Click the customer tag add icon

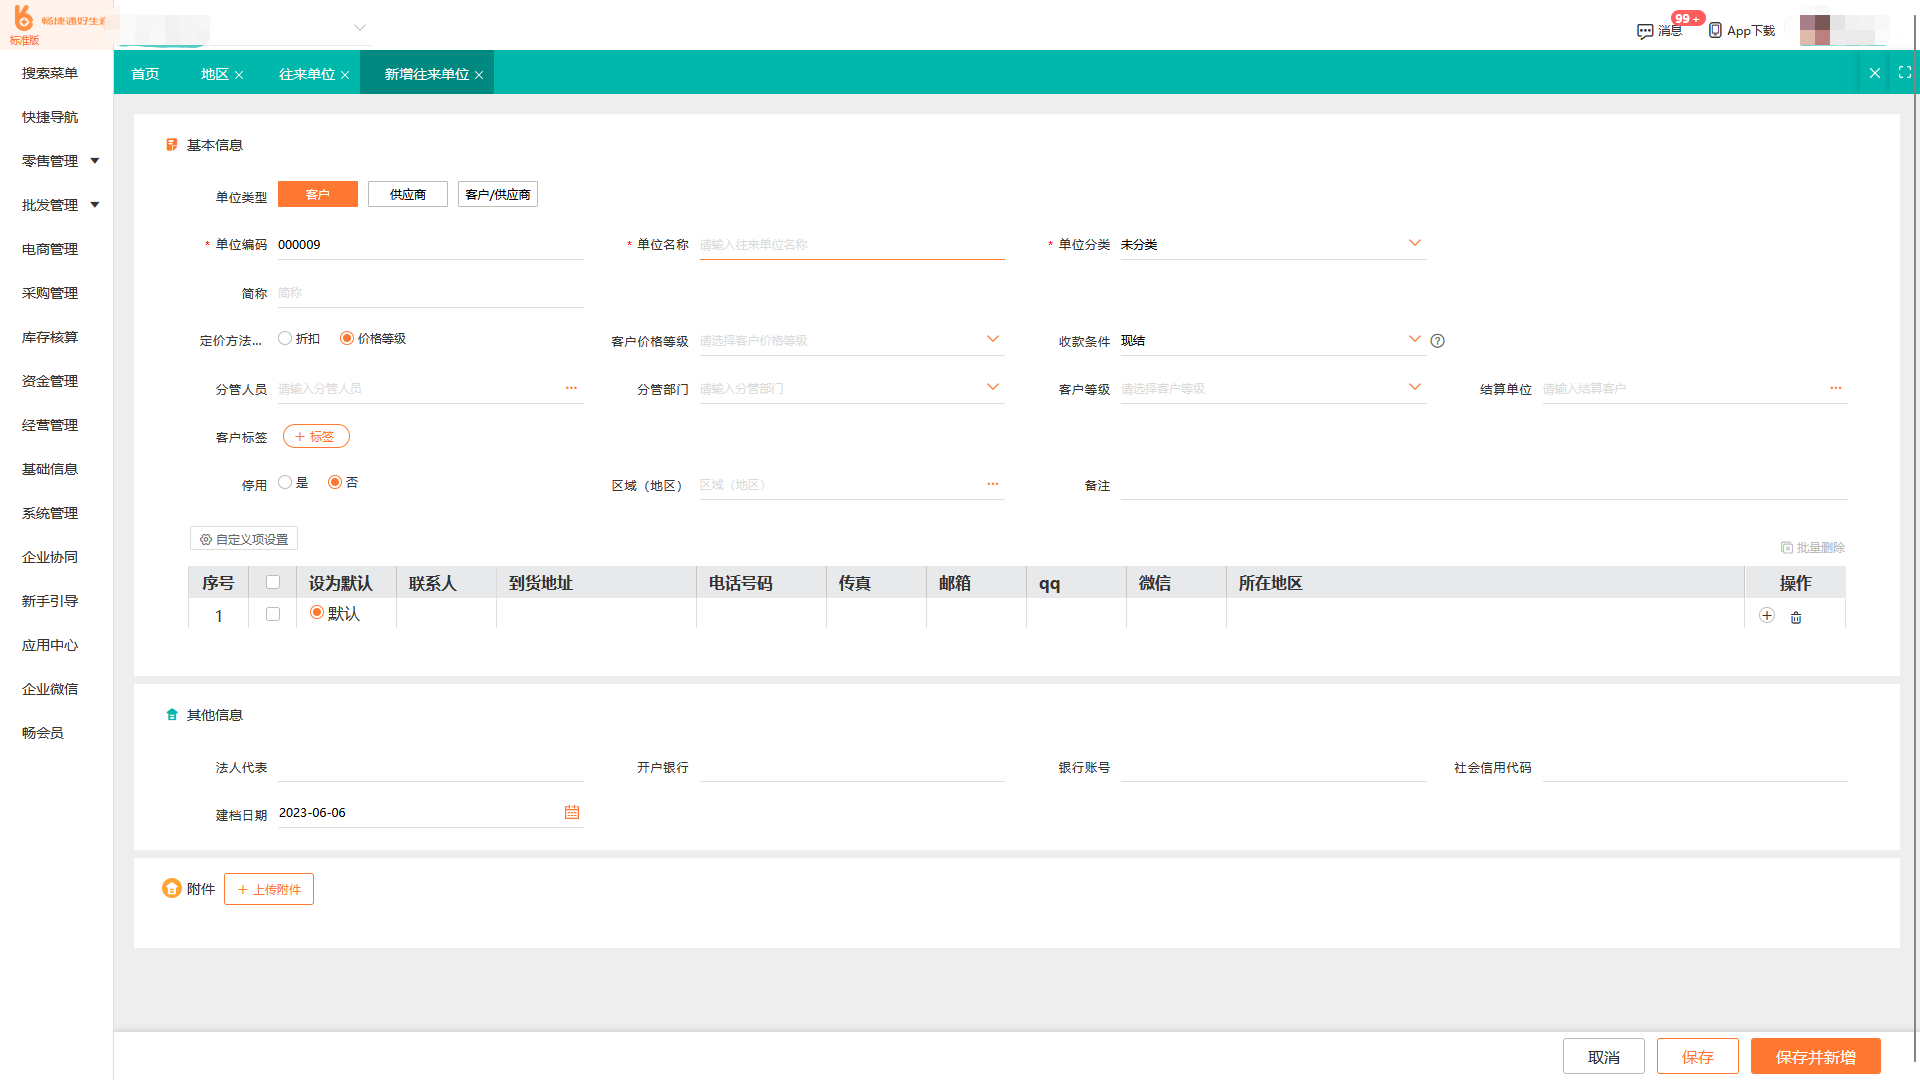tap(316, 435)
